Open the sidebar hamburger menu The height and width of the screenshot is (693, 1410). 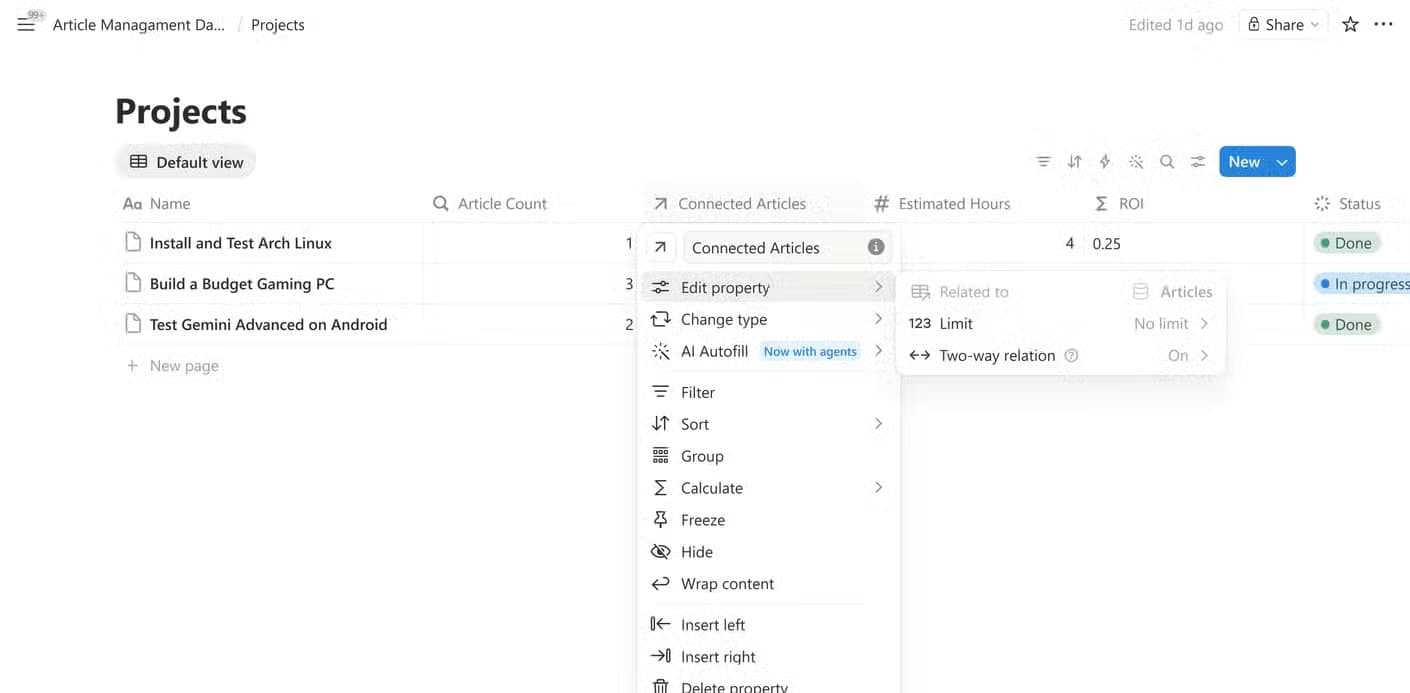click(x=26, y=24)
